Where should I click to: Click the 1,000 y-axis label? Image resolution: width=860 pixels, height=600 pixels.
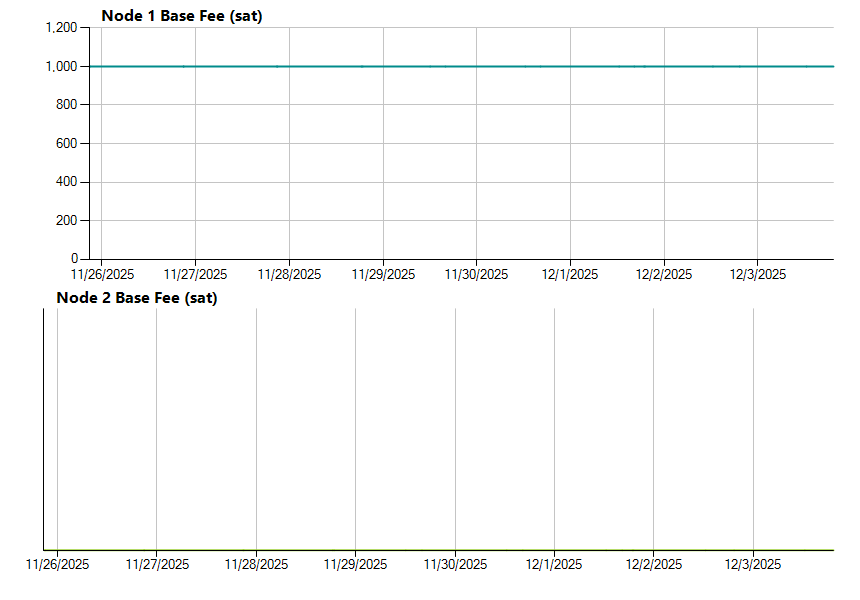tap(63, 67)
